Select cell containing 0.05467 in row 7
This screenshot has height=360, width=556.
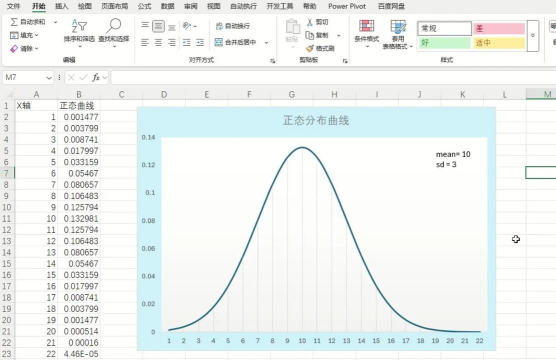pos(79,173)
